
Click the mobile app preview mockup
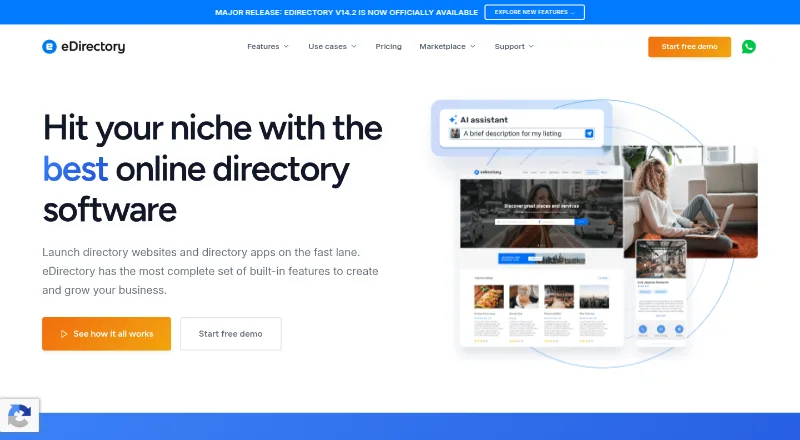[x=661, y=292]
